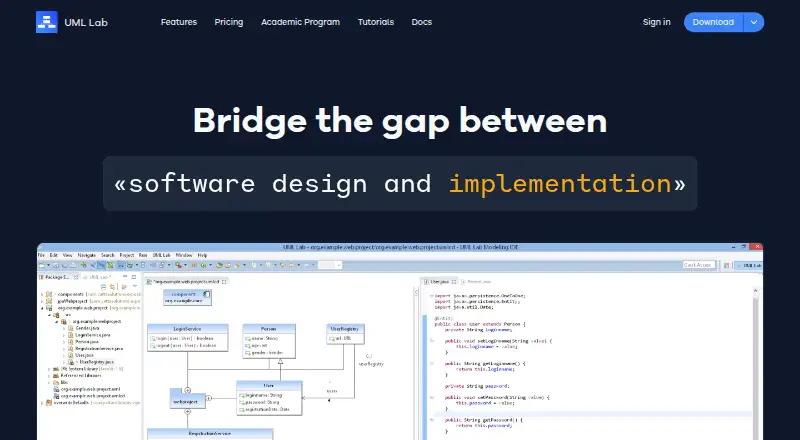The height and width of the screenshot is (440, 800).
Task: Go to the Pricing page
Action: point(229,22)
